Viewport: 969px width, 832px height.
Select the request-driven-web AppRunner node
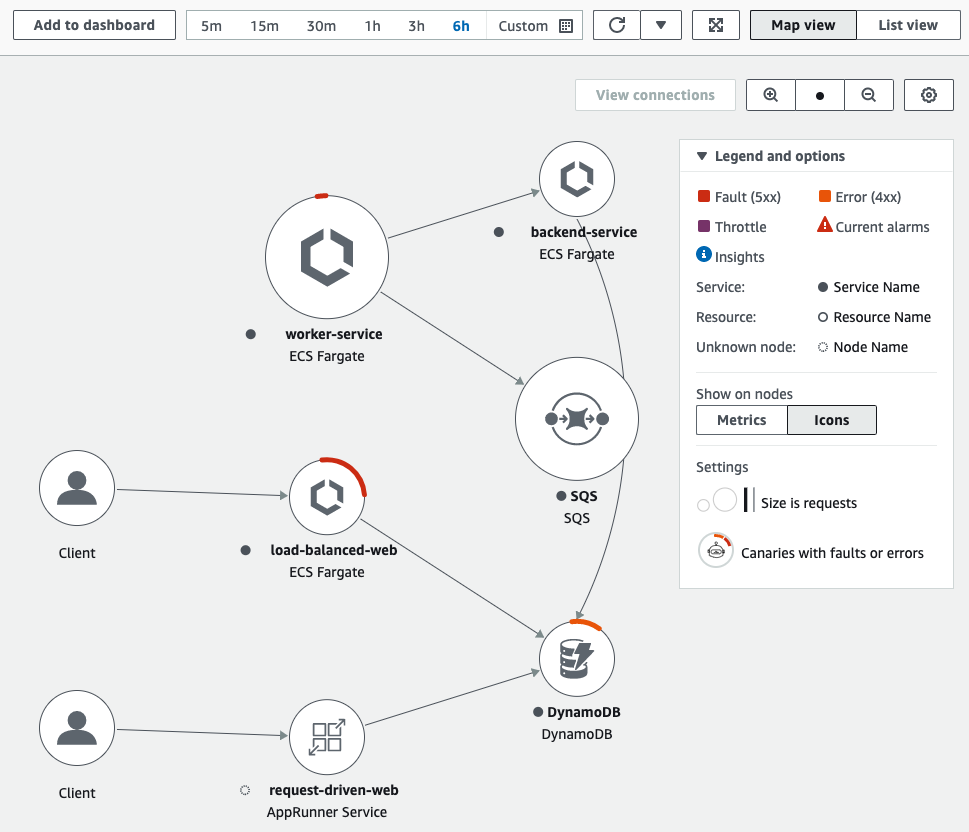[x=327, y=738]
